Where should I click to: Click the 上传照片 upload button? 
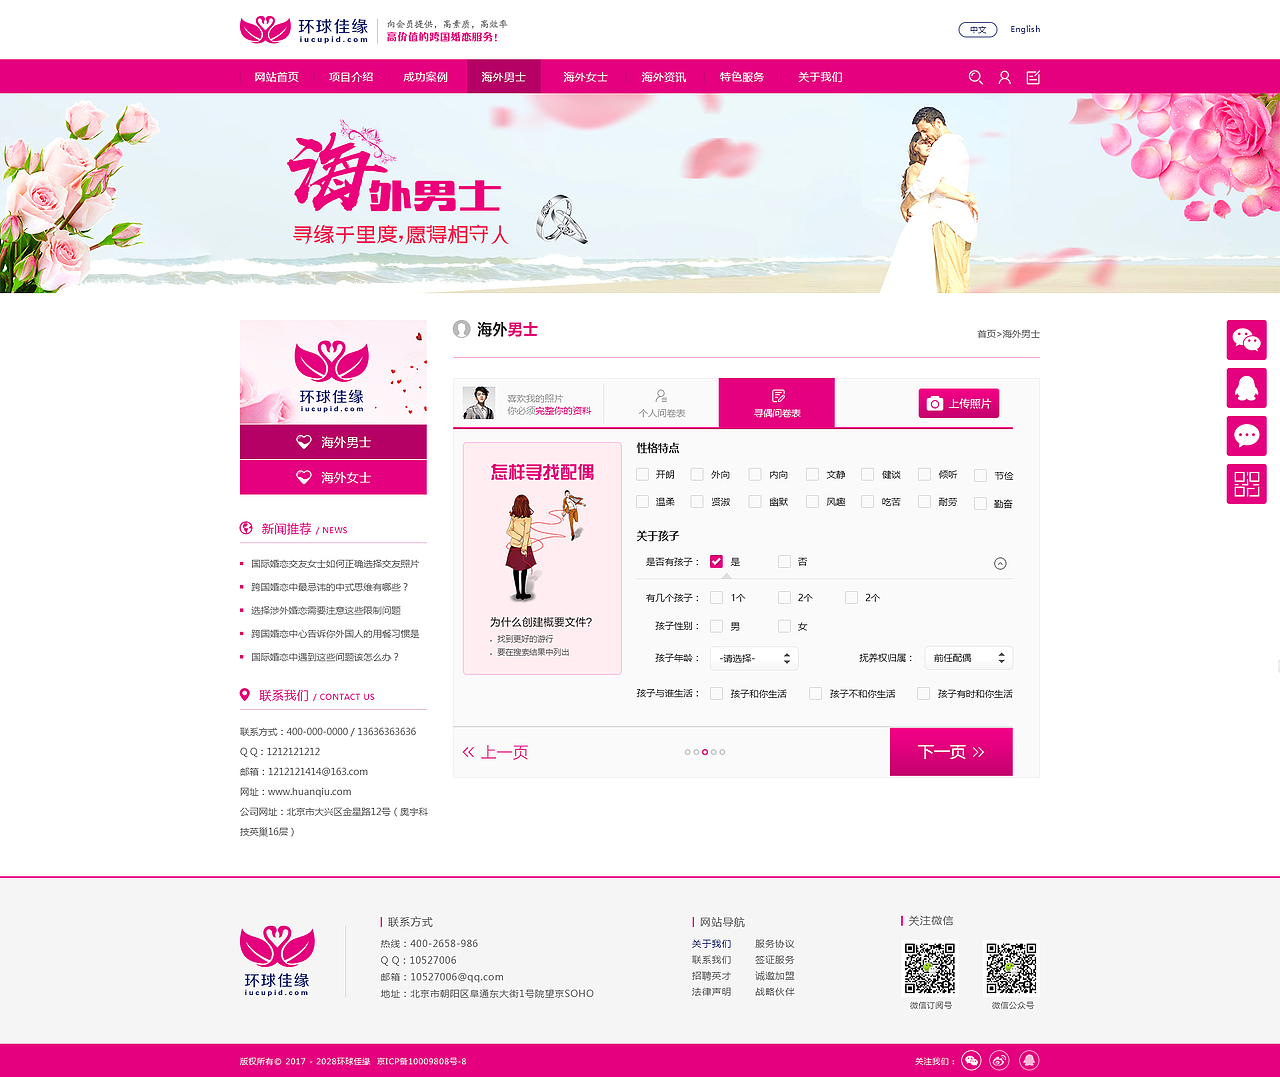coord(958,403)
